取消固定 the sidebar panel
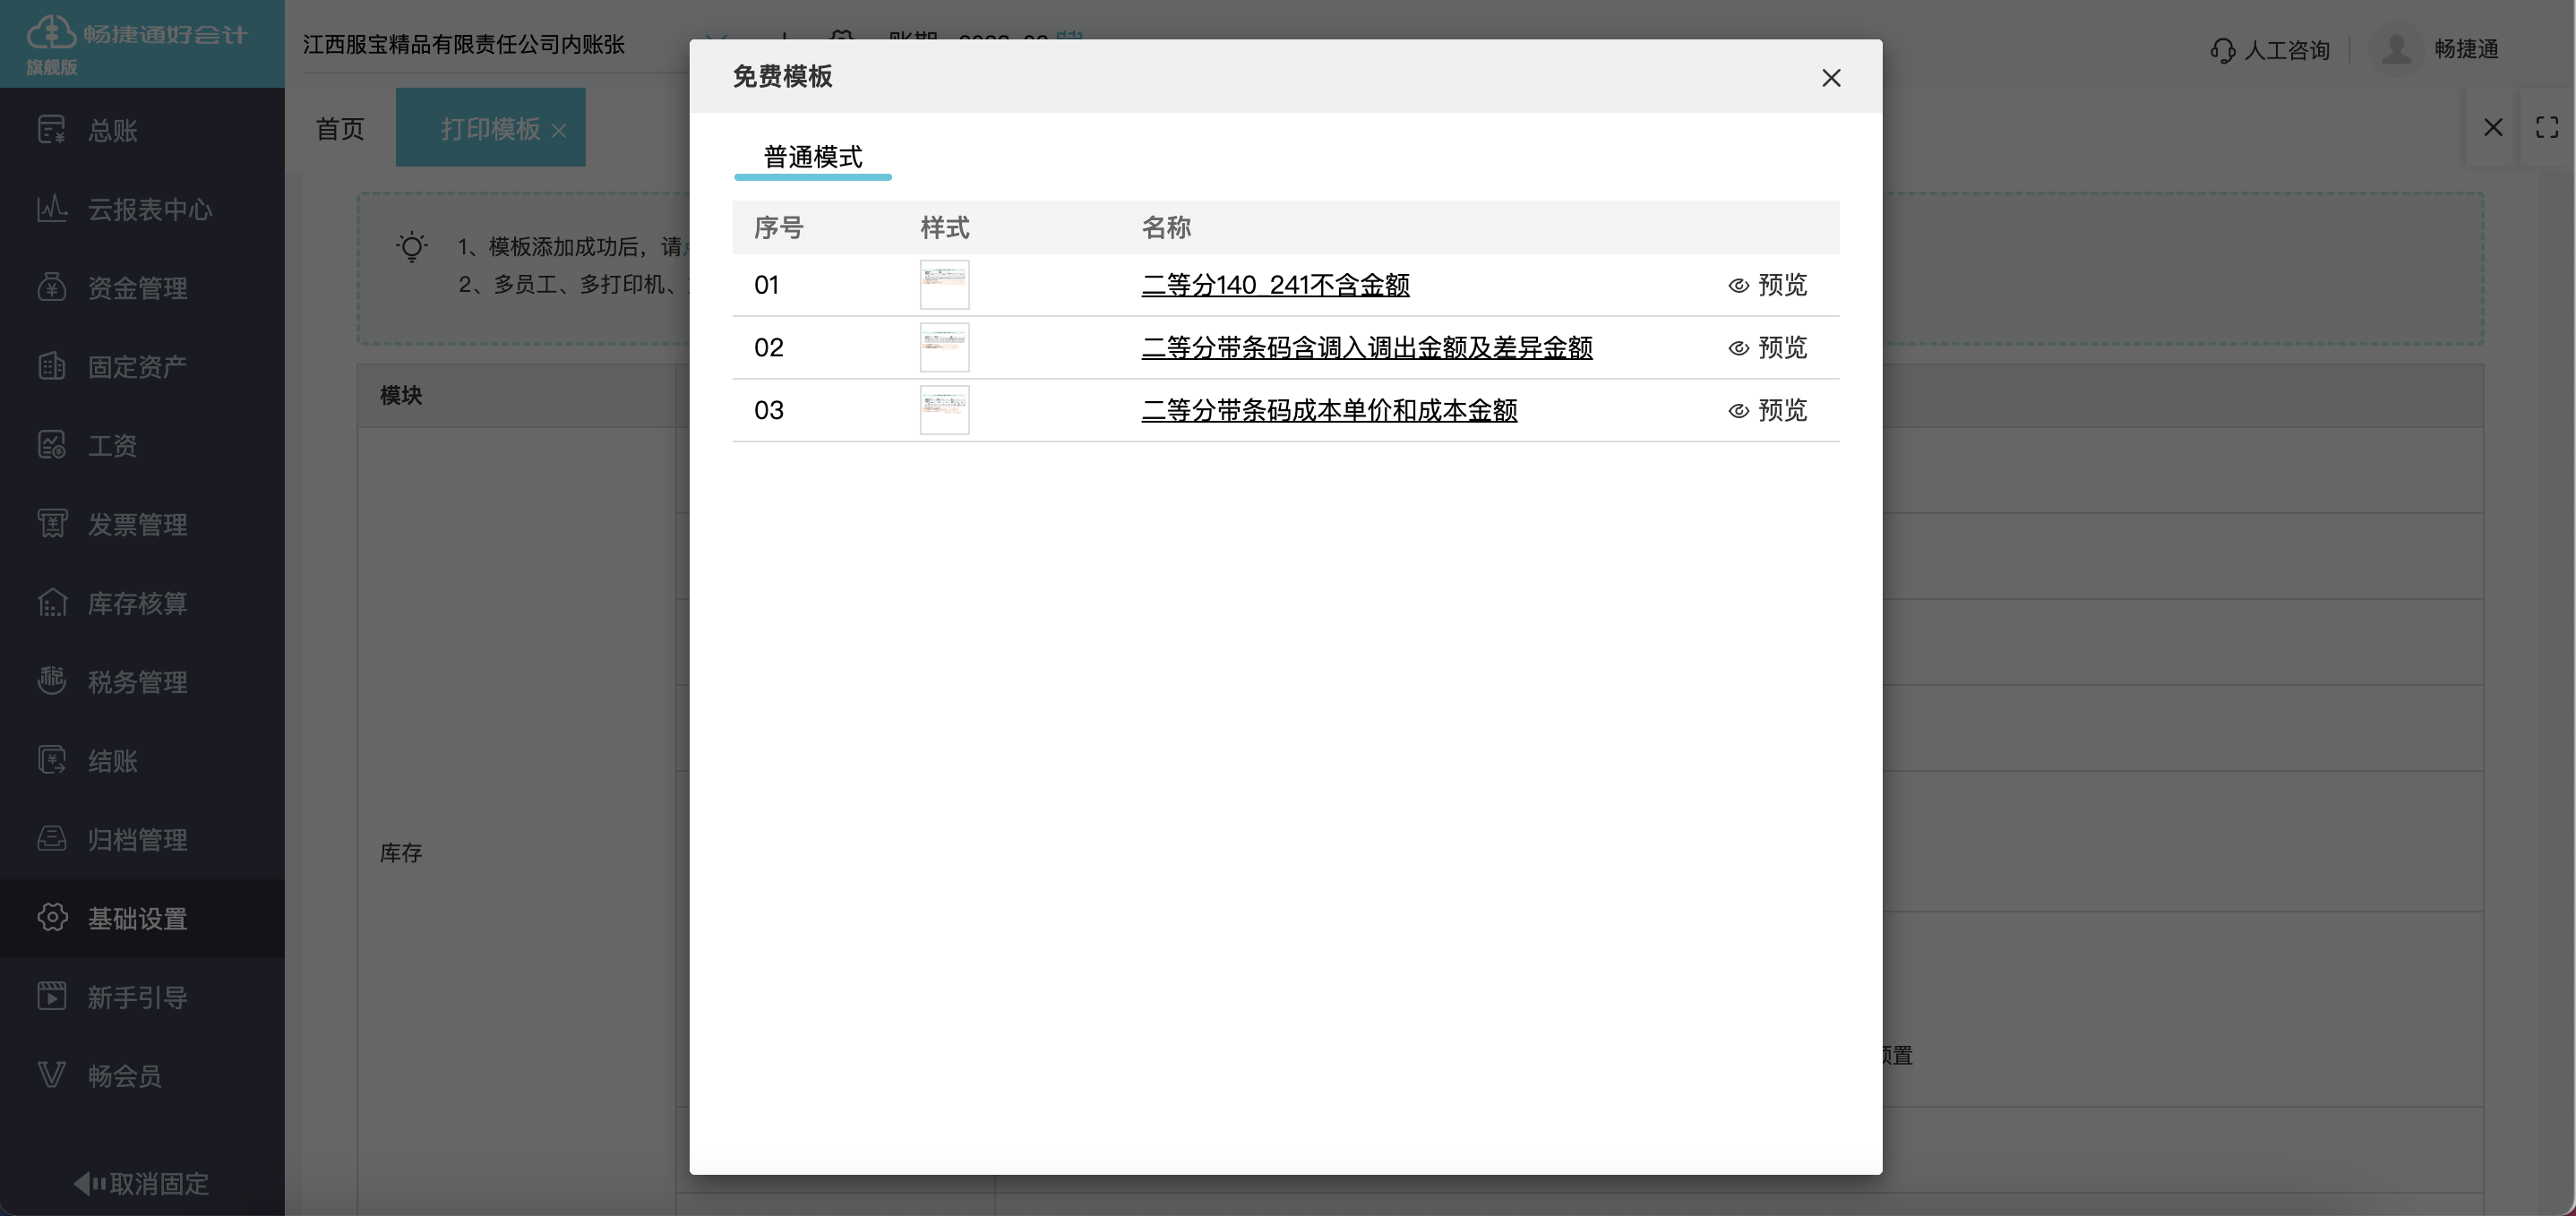 coord(142,1183)
